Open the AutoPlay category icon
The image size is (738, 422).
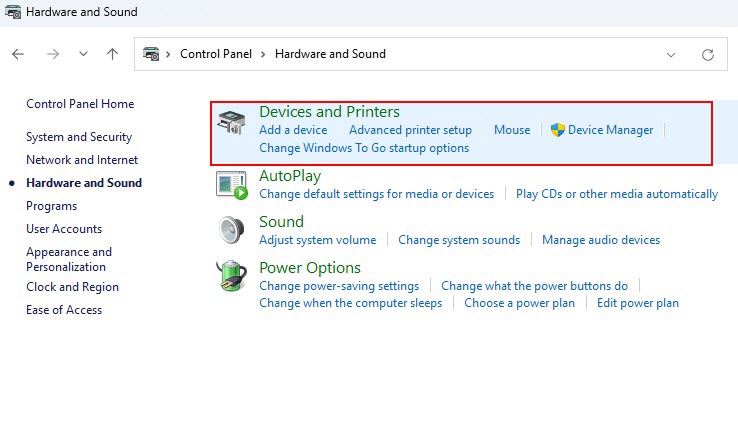coord(232,185)
